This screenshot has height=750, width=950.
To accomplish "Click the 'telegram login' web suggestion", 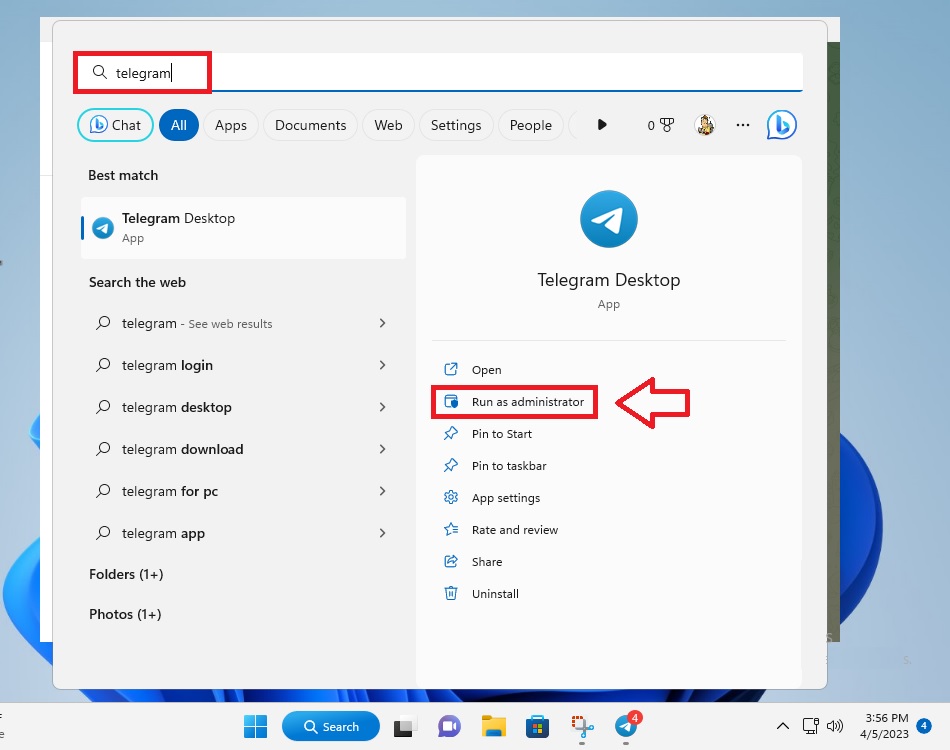I will (242, 365).
